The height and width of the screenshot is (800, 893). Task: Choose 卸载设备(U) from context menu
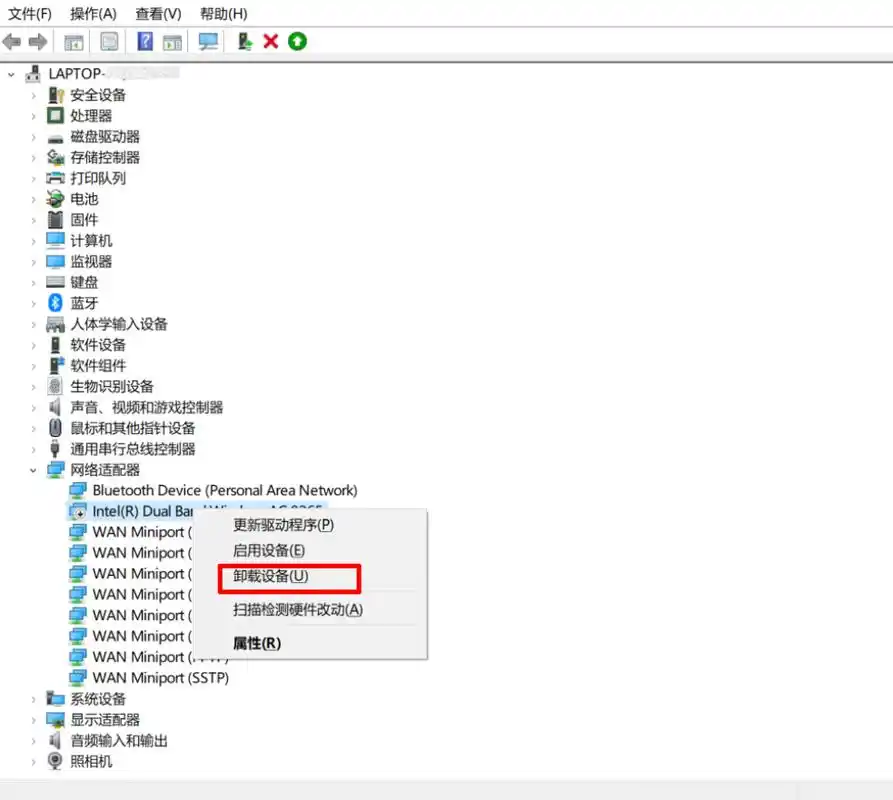(271, 577)
